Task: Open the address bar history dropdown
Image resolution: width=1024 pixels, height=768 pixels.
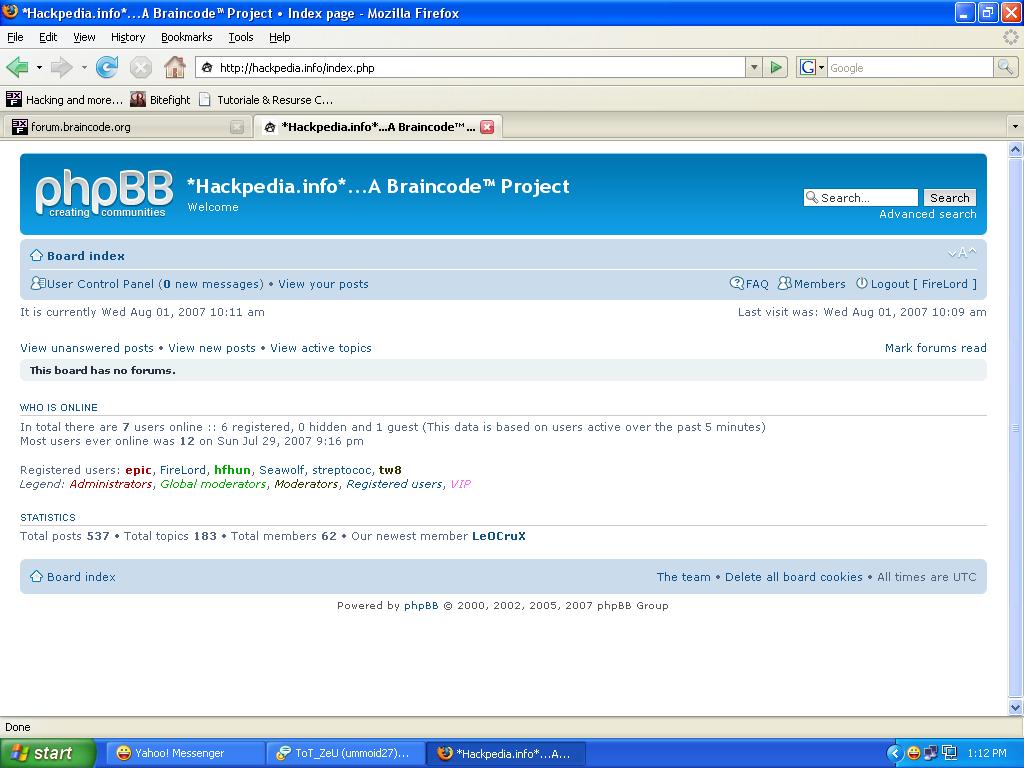Action: tap(754, 67)
